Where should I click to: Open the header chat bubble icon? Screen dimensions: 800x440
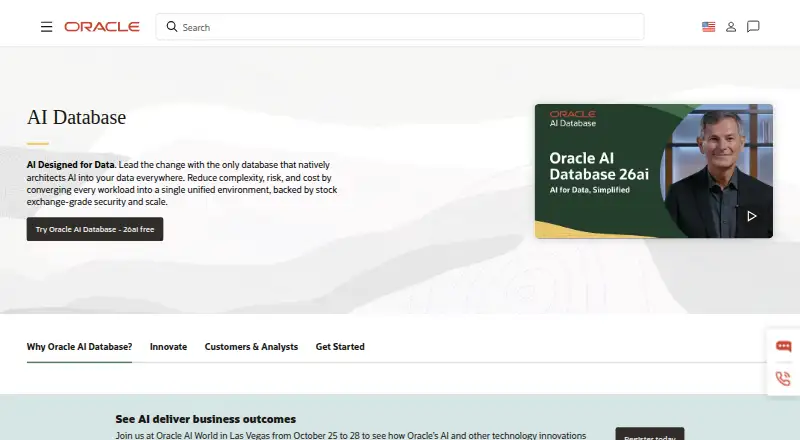[x=753, y=27]
